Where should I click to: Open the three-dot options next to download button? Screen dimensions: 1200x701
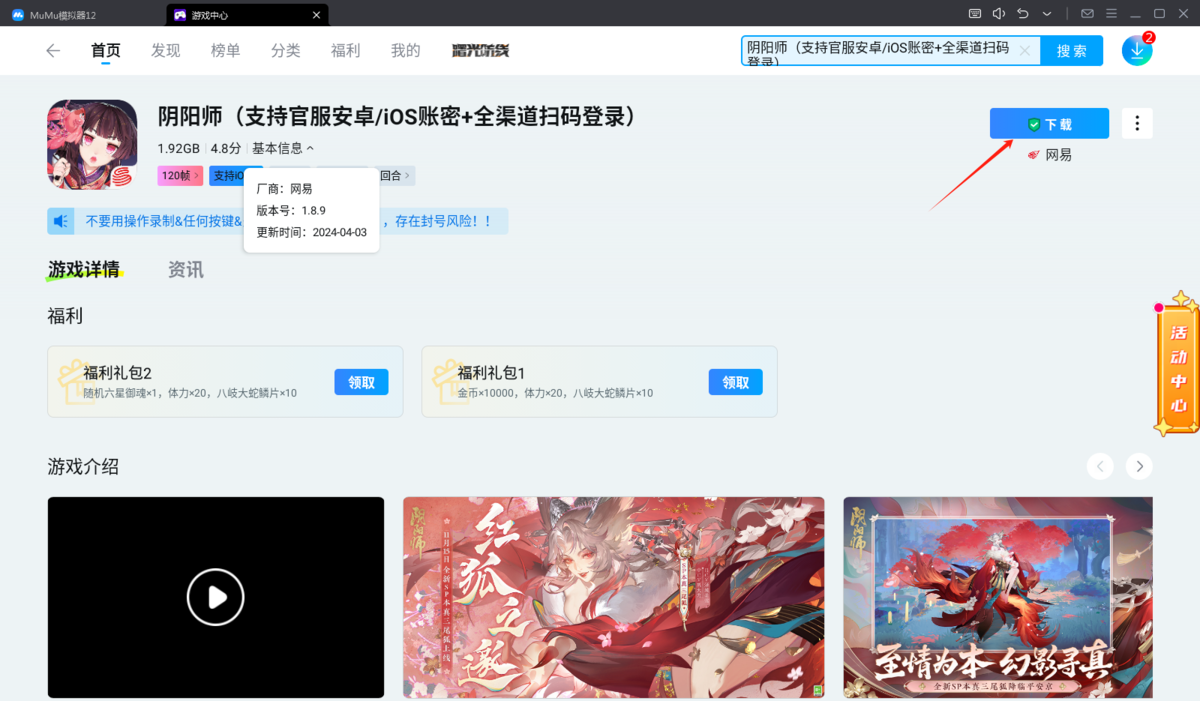tap(1136, 123)
